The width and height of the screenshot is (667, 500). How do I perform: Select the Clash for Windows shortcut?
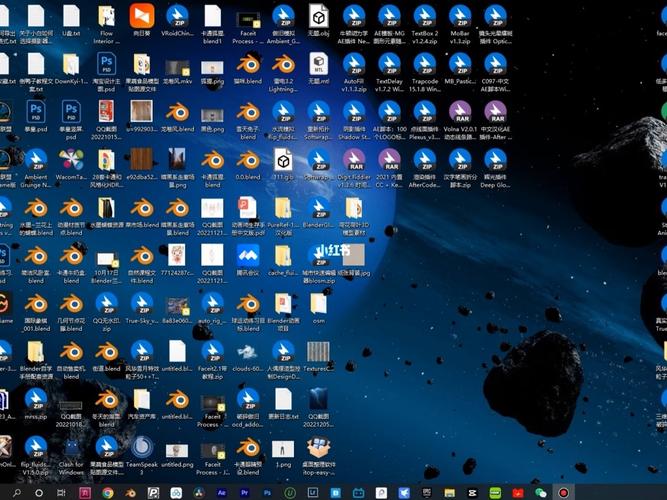(71, 447)
